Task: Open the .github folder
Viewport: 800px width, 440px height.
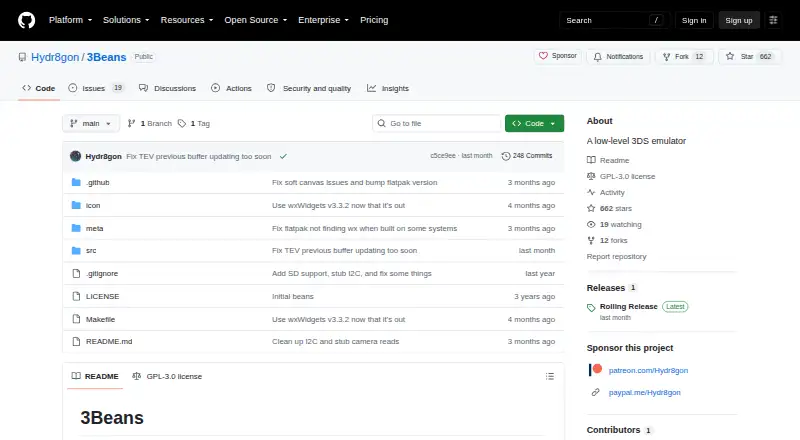Action: pyautogui.click(x=97, y=182)
